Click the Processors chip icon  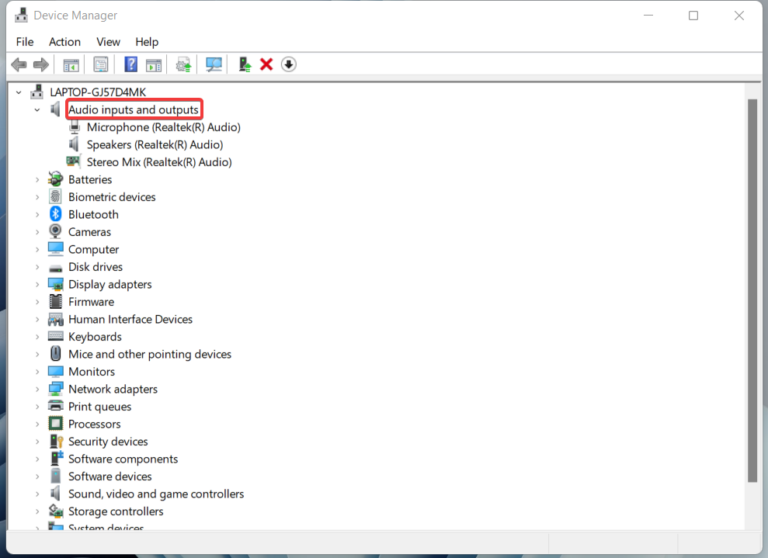55,424
